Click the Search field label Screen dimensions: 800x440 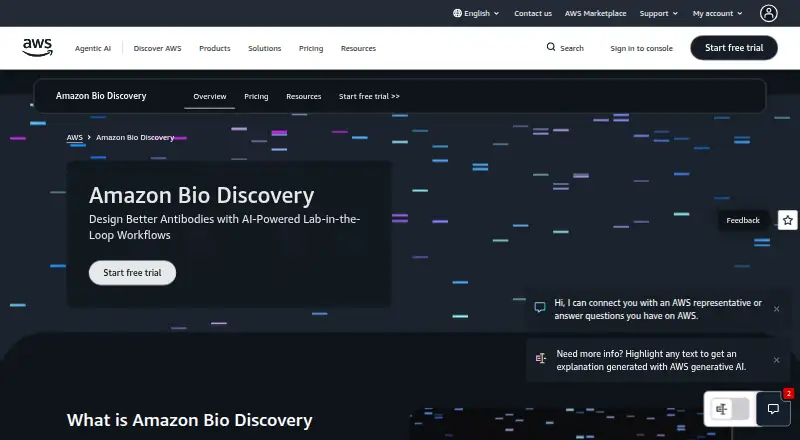571,48
